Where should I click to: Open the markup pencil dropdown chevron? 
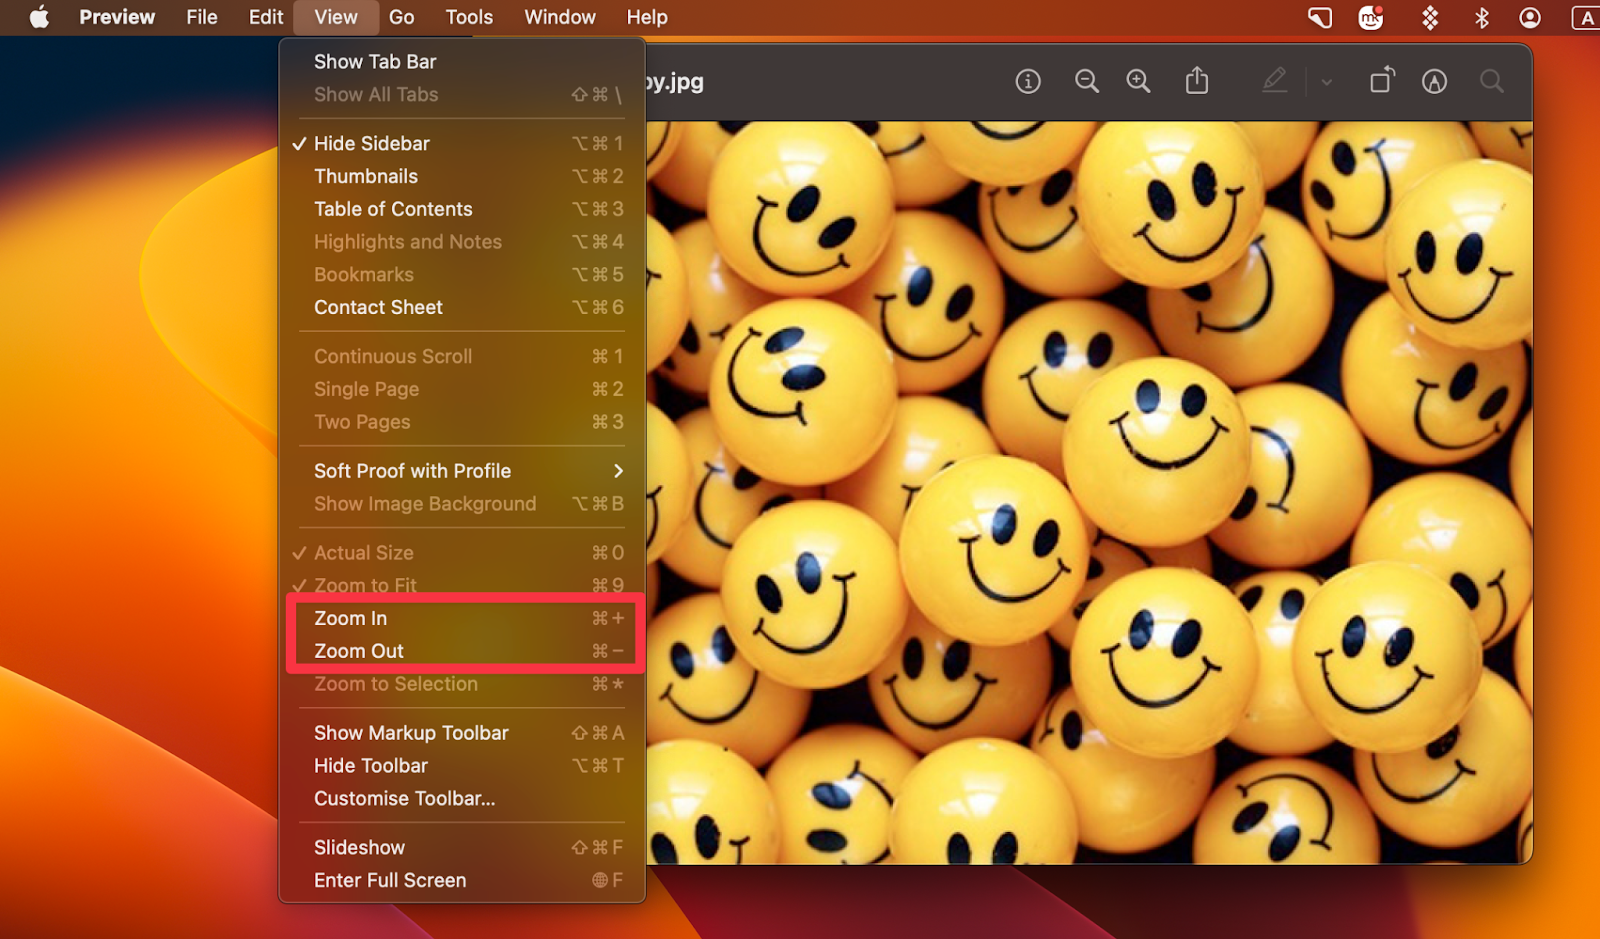pos(1325,82)
